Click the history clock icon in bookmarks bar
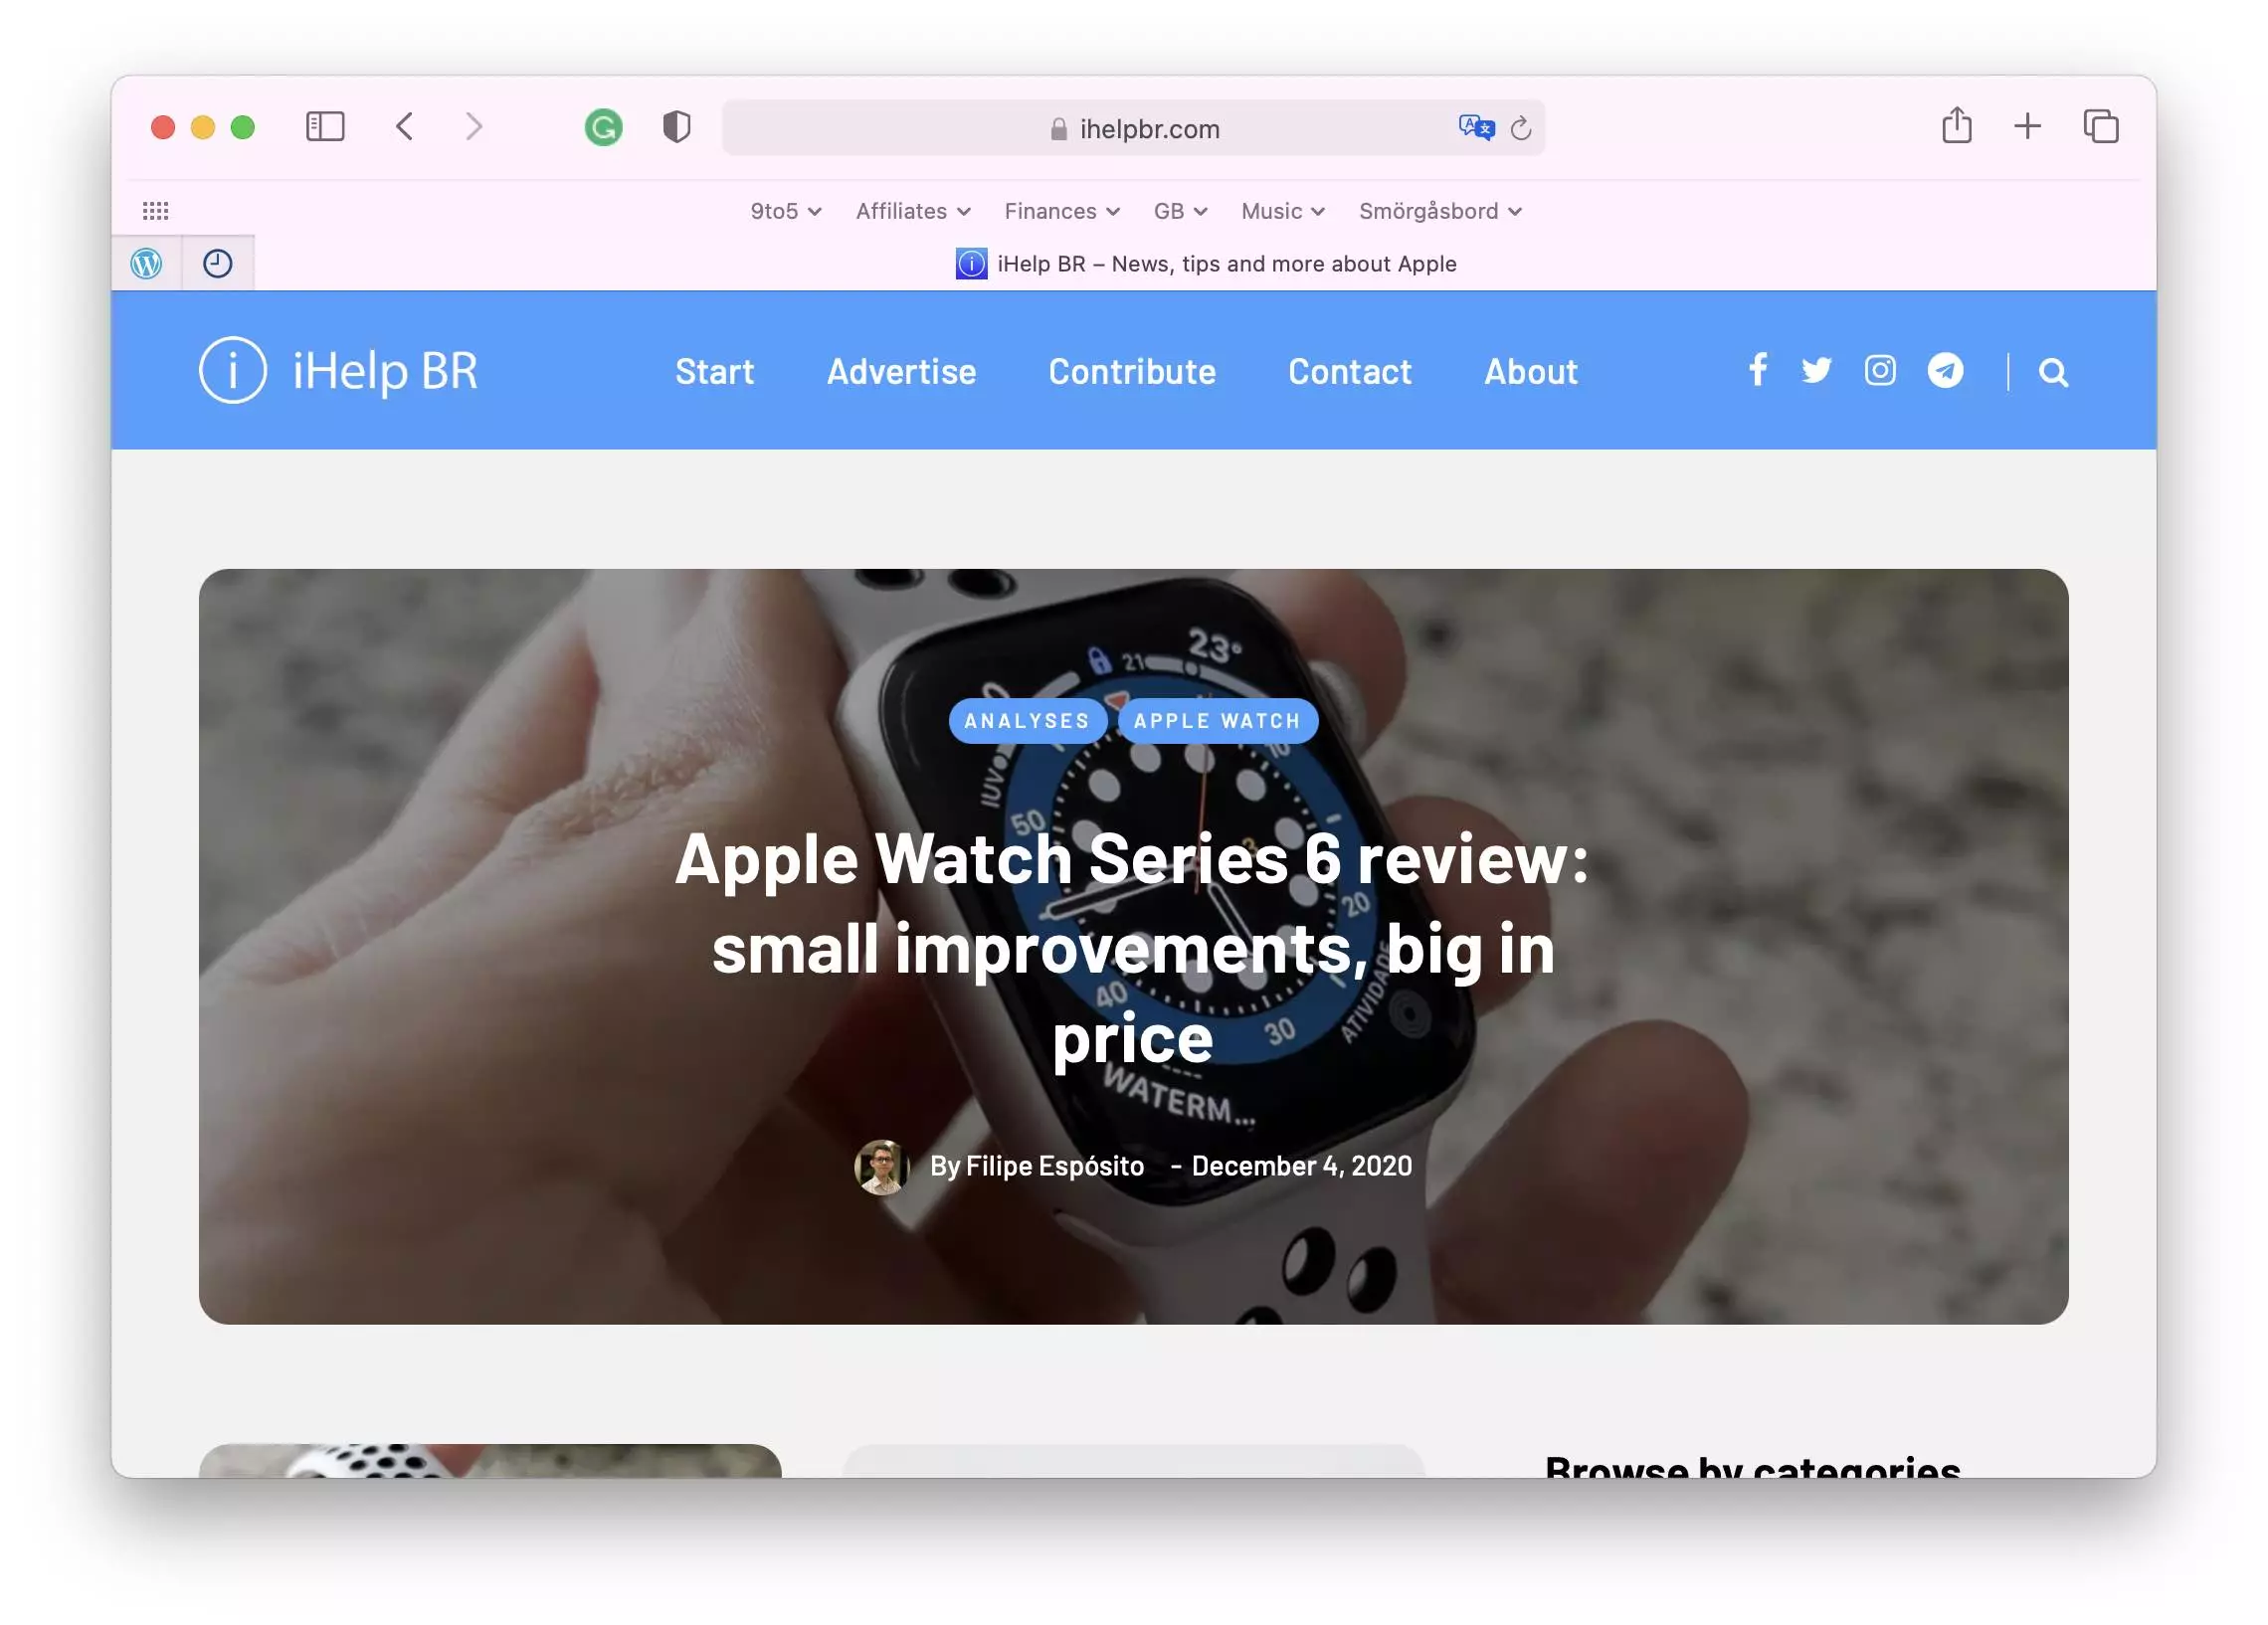Image resolution: width=2268 pixels, height=1625 pixels. click(218, 264)
